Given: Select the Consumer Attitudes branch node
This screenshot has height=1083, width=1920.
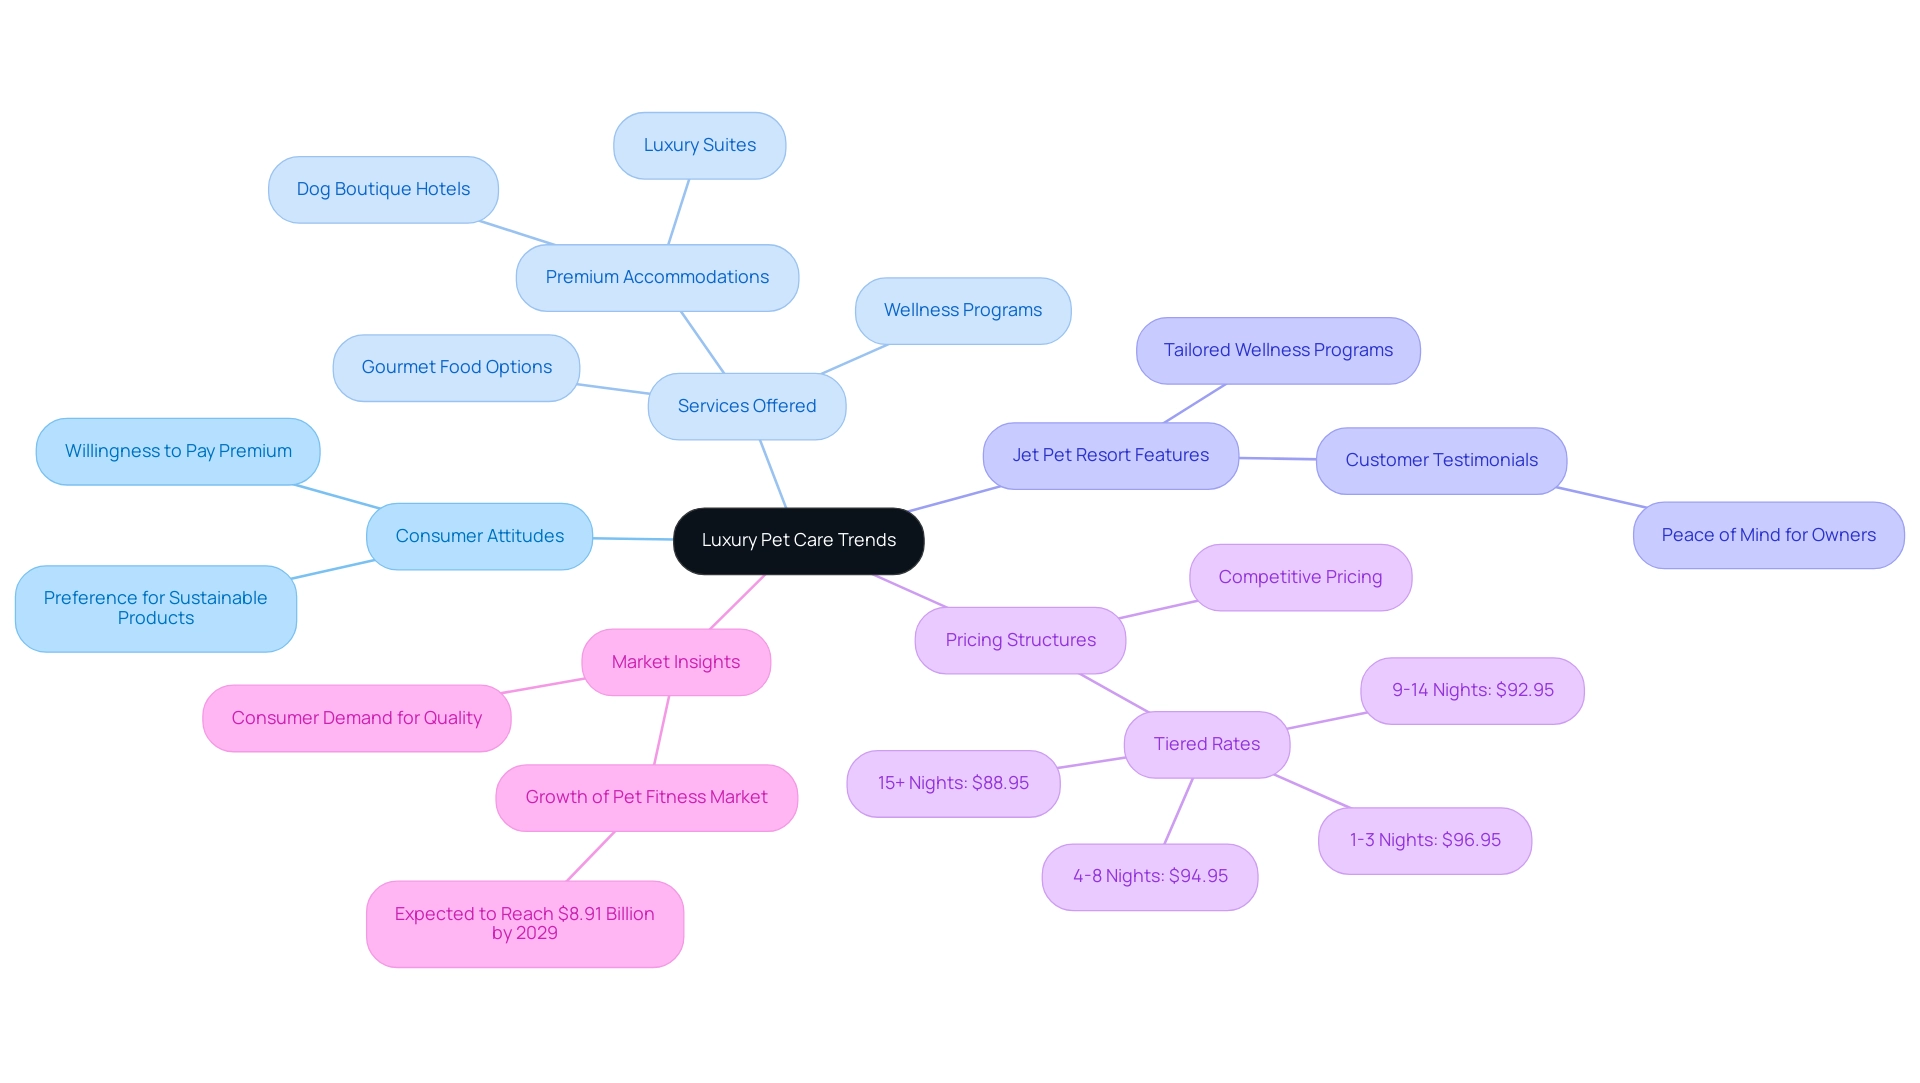Looking at the screenshot, I should pyautogui.click(x=479, y=534).
